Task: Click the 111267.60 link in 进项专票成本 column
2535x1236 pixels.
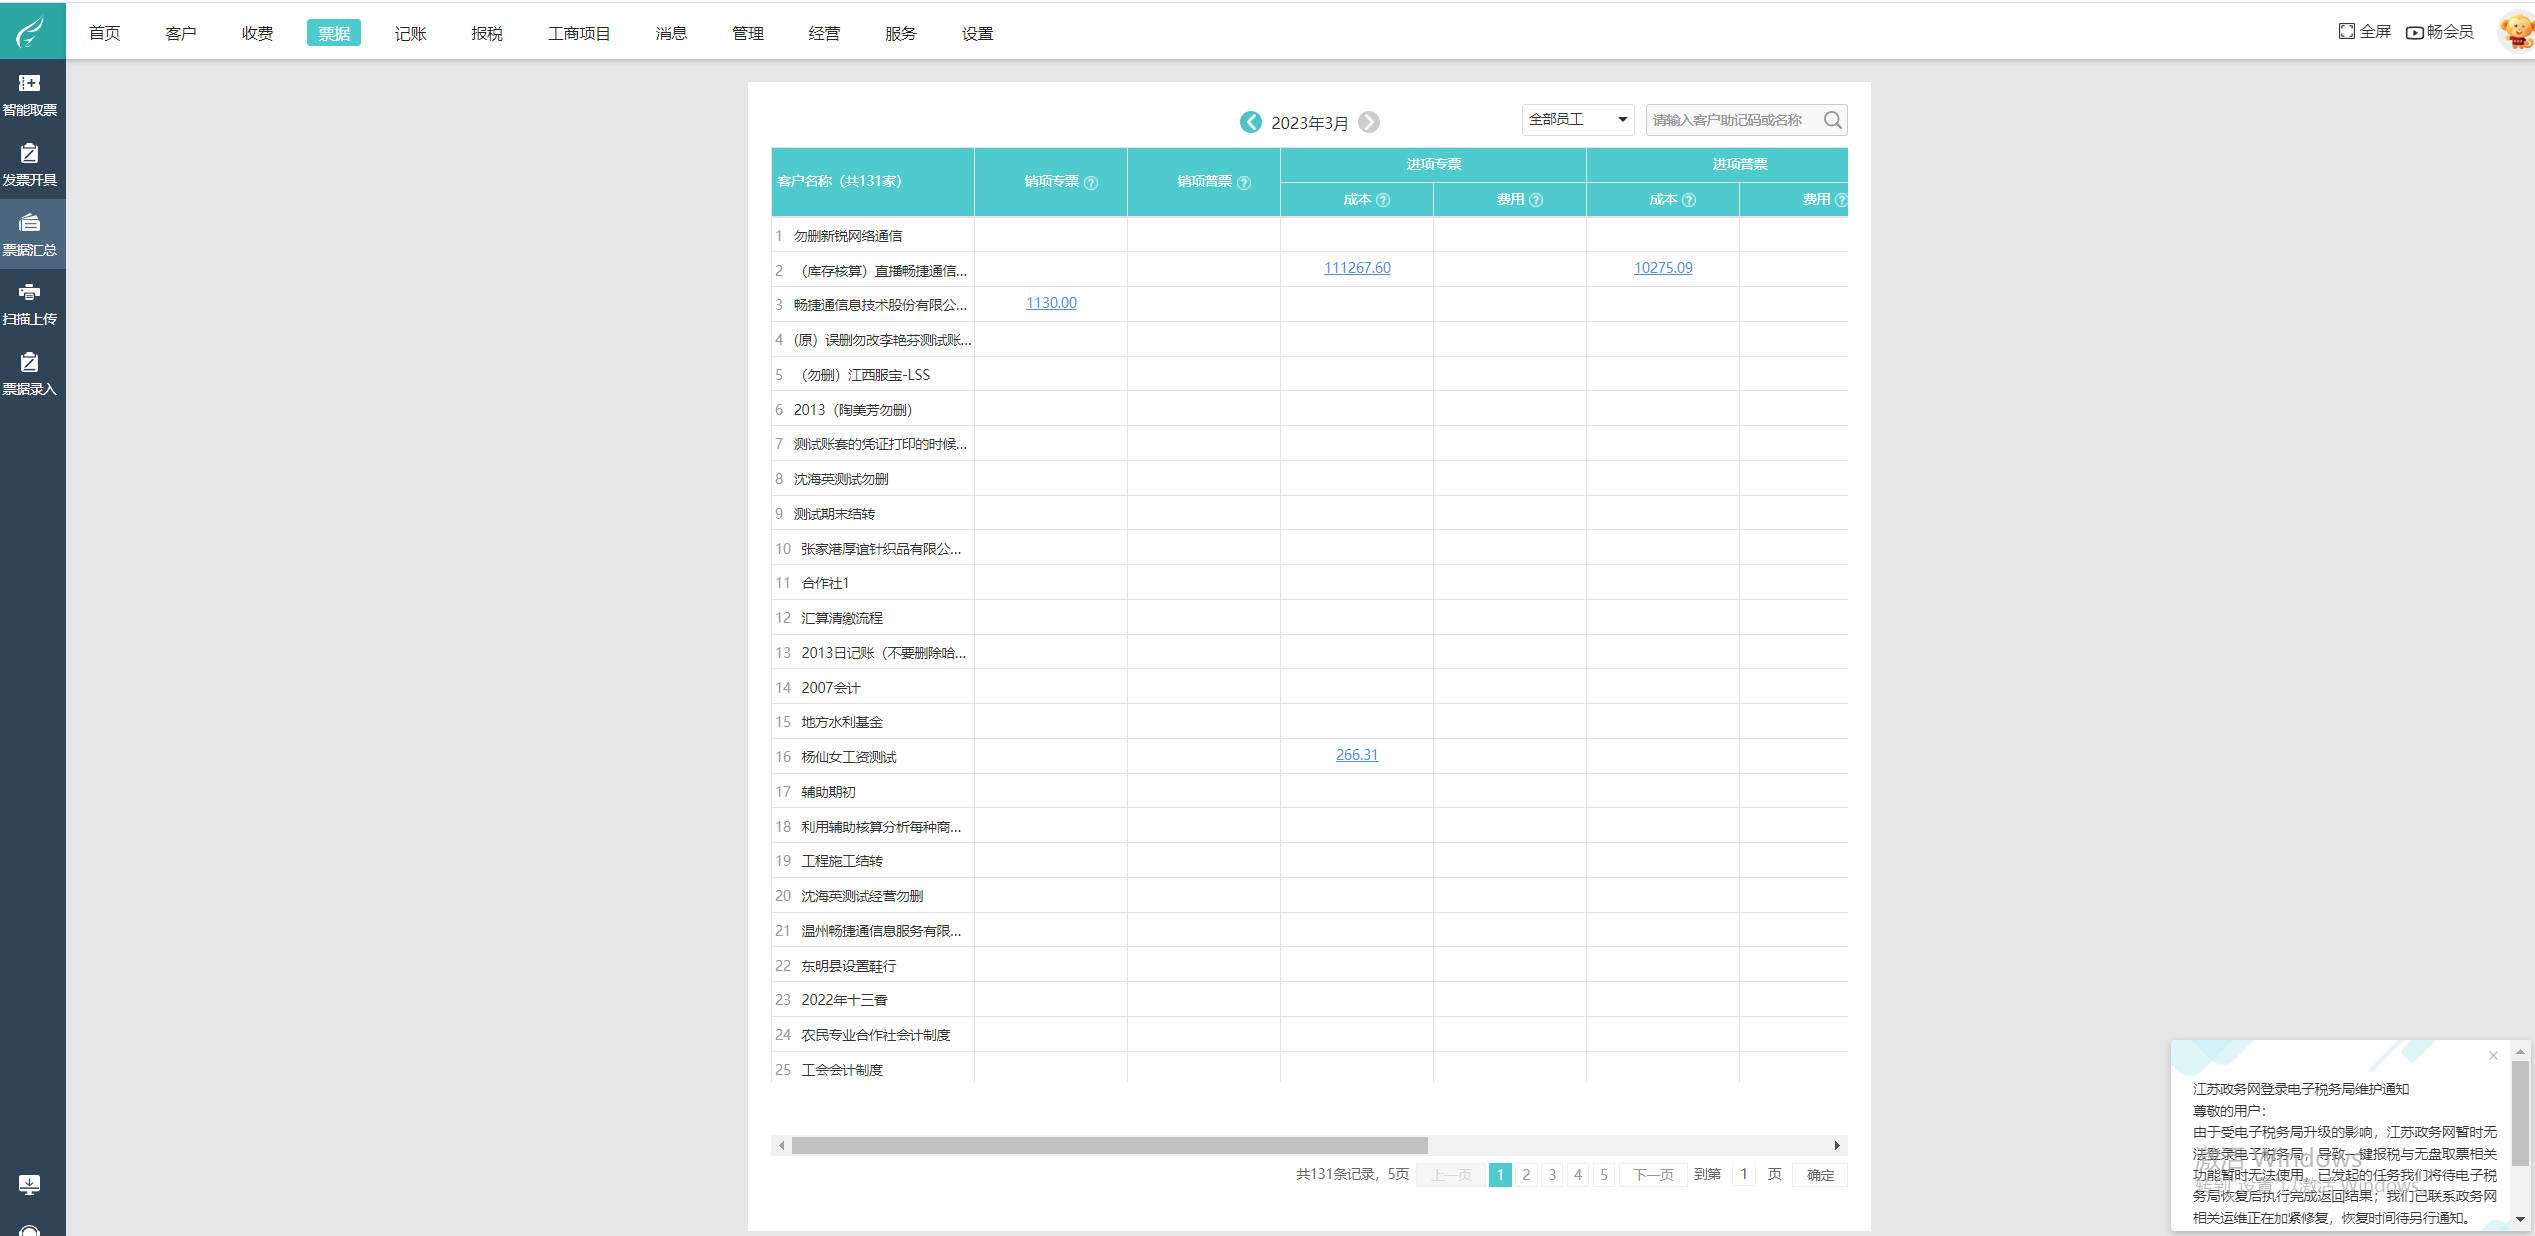Action: (x=1355, y=268)
